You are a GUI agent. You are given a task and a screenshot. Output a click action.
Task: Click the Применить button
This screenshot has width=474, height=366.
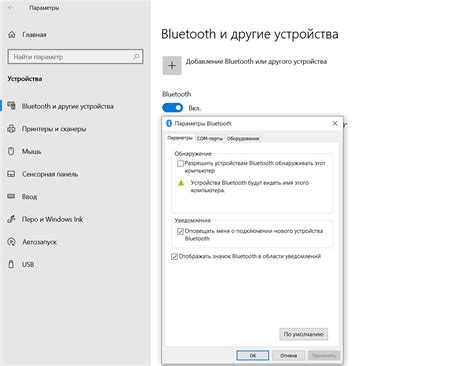click(324, 355)
